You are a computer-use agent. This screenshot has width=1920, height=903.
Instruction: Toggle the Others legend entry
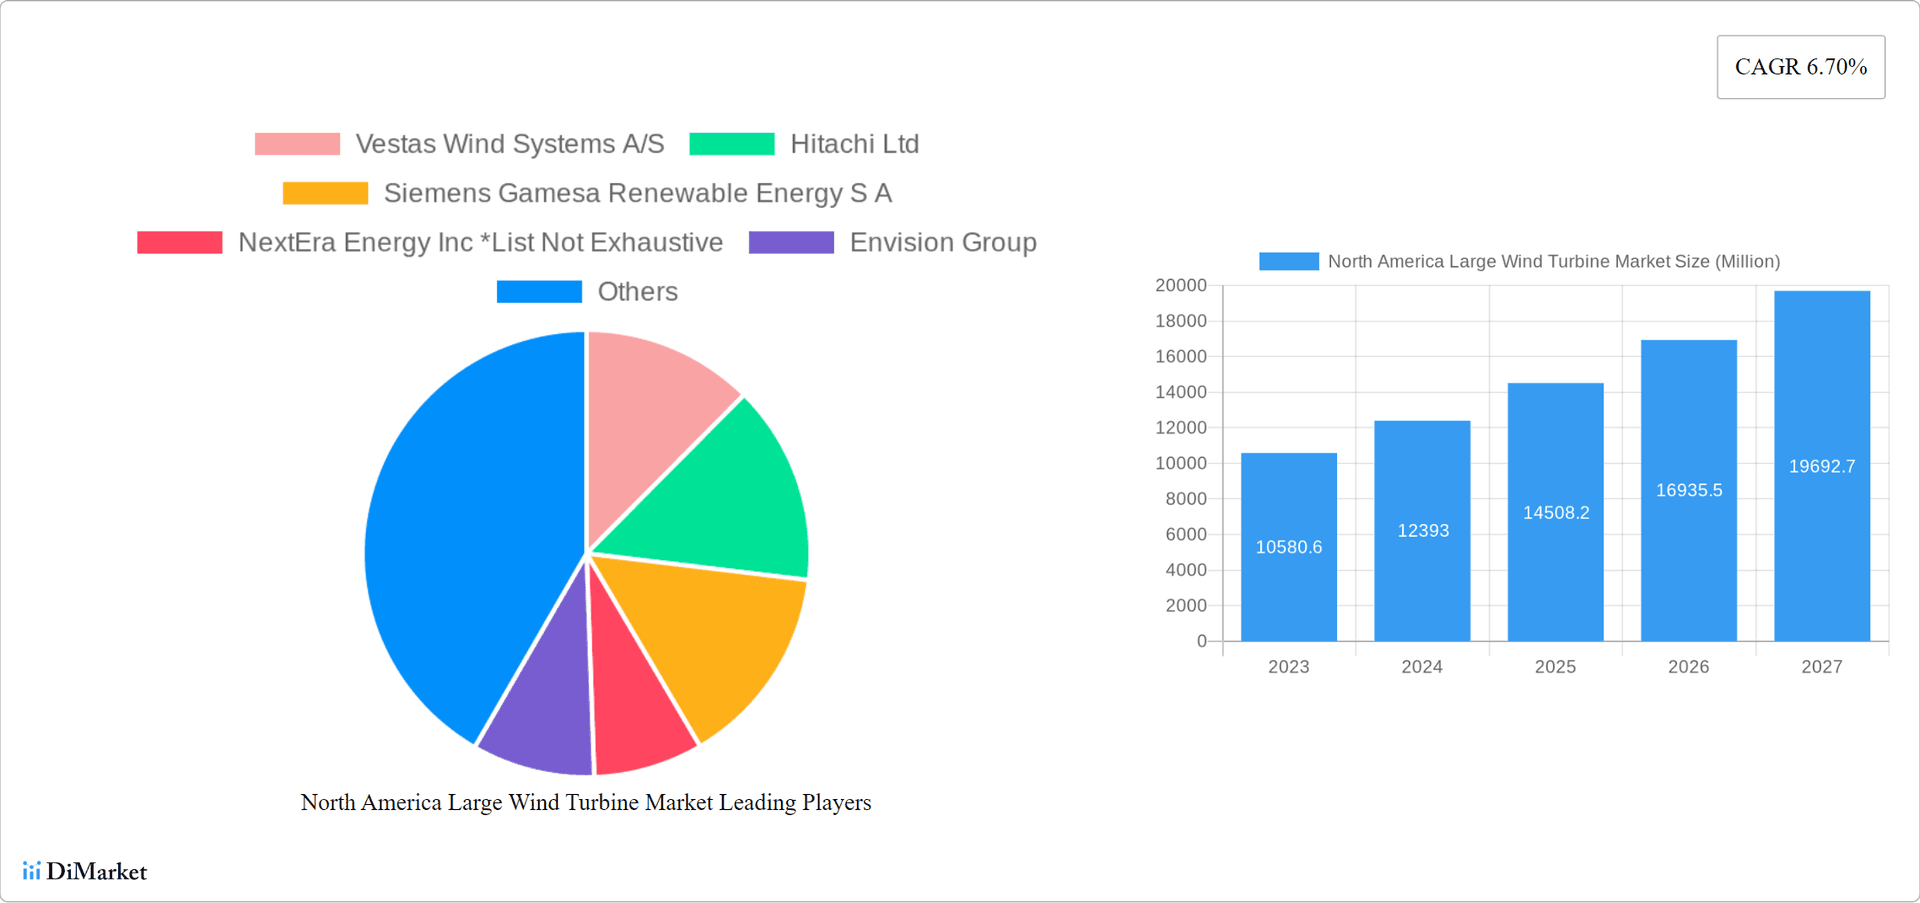coord(637,290)
